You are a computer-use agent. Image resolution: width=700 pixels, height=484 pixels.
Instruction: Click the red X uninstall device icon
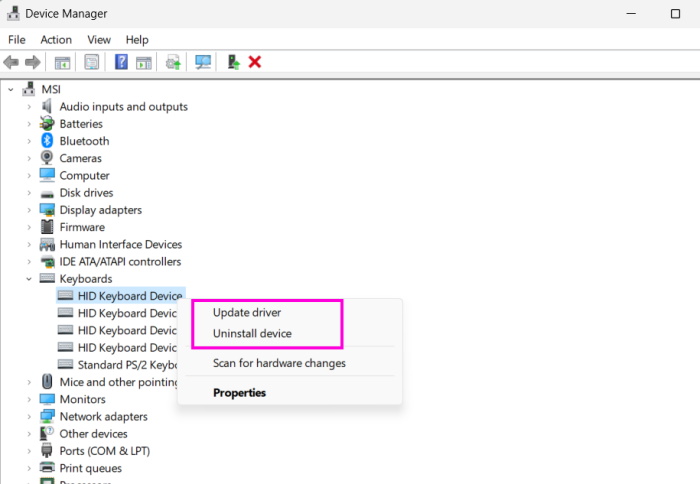pos(255,62)
